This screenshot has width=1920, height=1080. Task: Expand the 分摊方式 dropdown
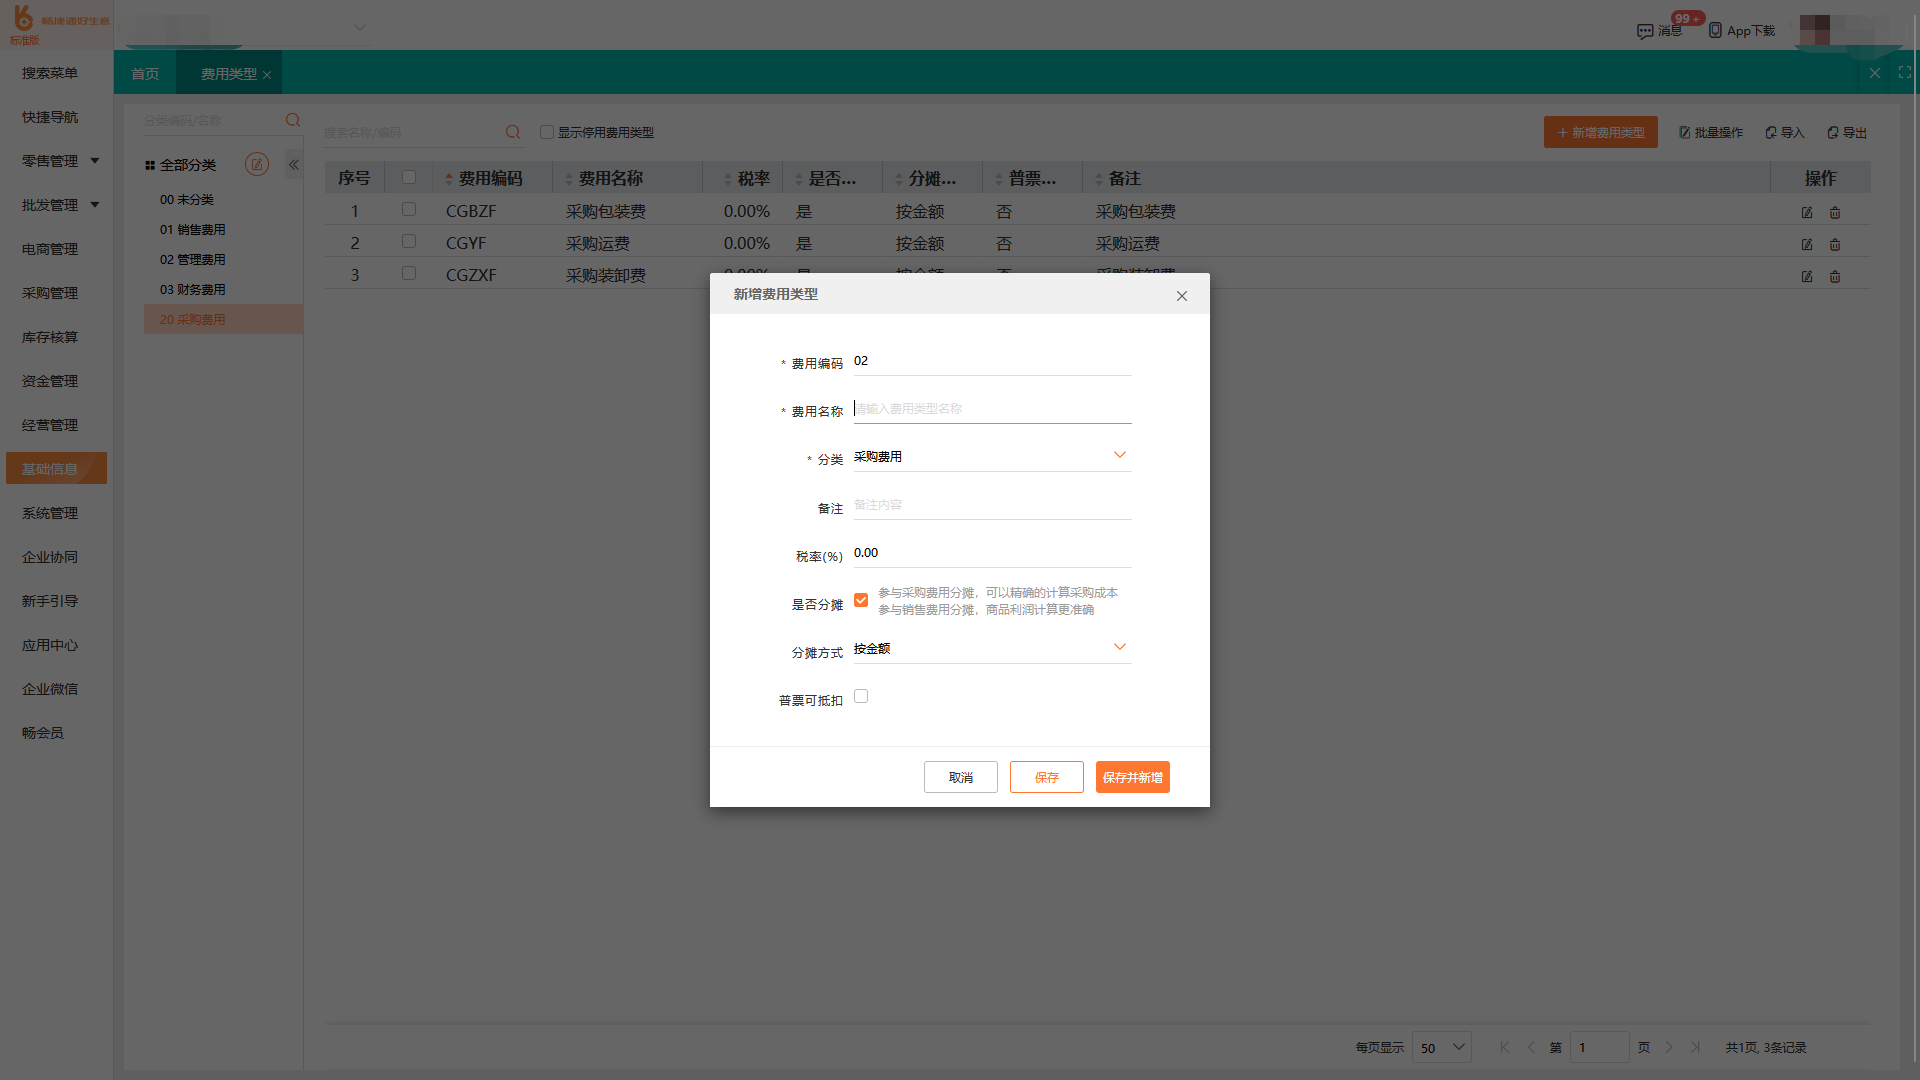[1120, 647]
